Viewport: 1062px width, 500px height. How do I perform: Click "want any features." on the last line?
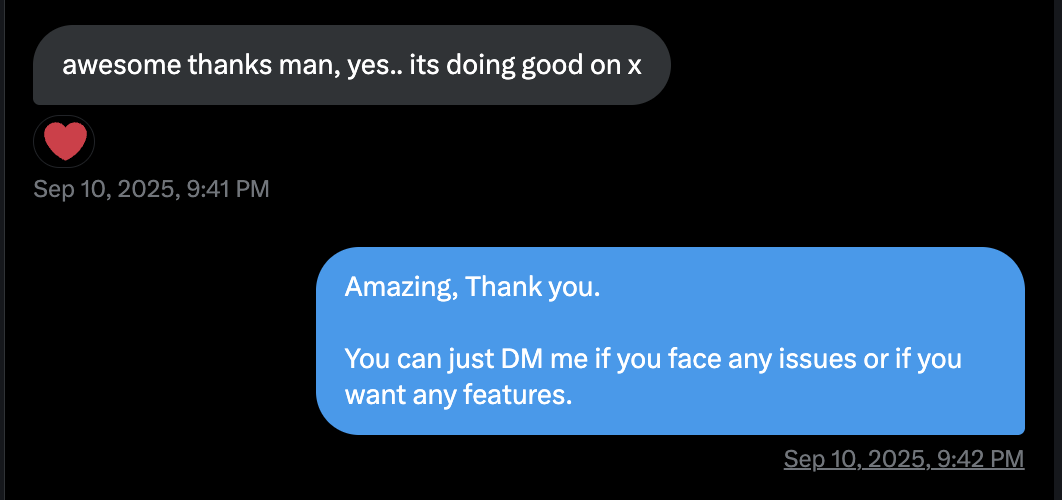pos(458,394)
